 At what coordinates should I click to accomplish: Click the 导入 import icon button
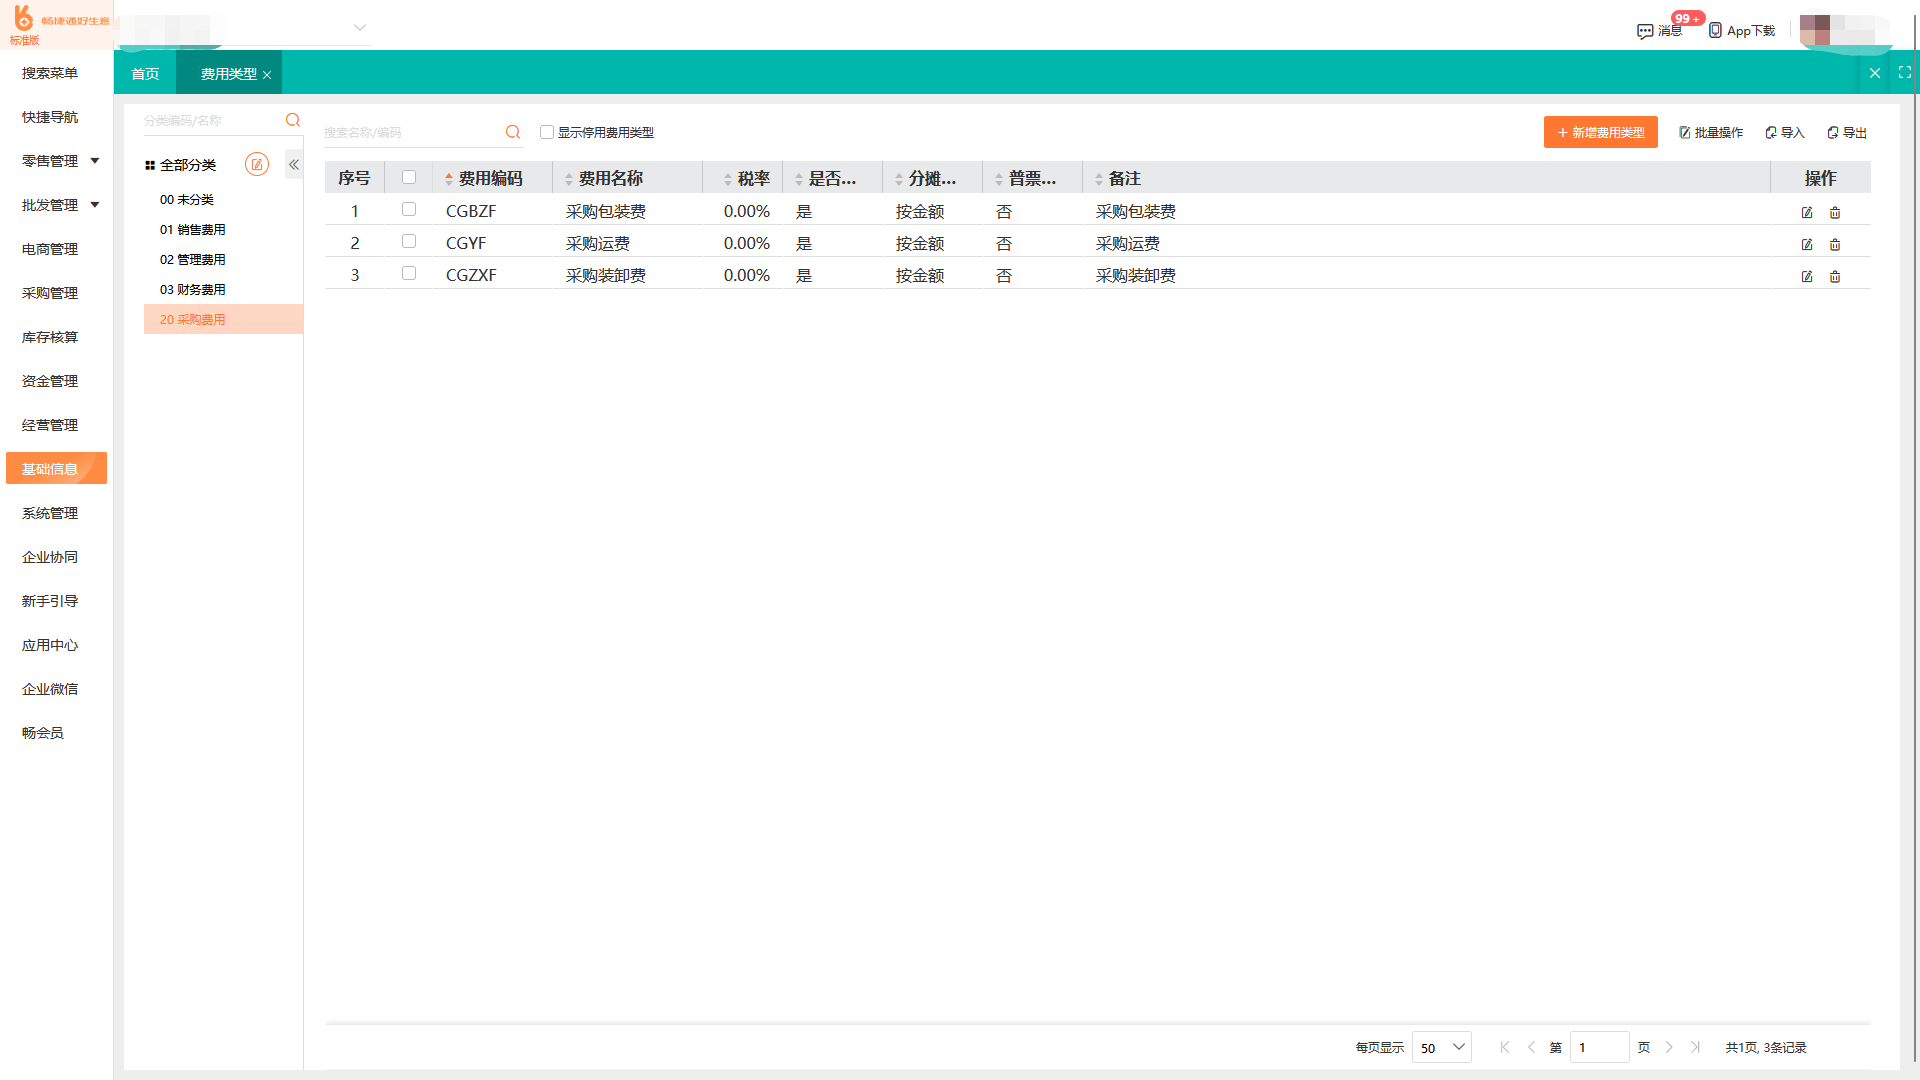(x=1788, y=131)
